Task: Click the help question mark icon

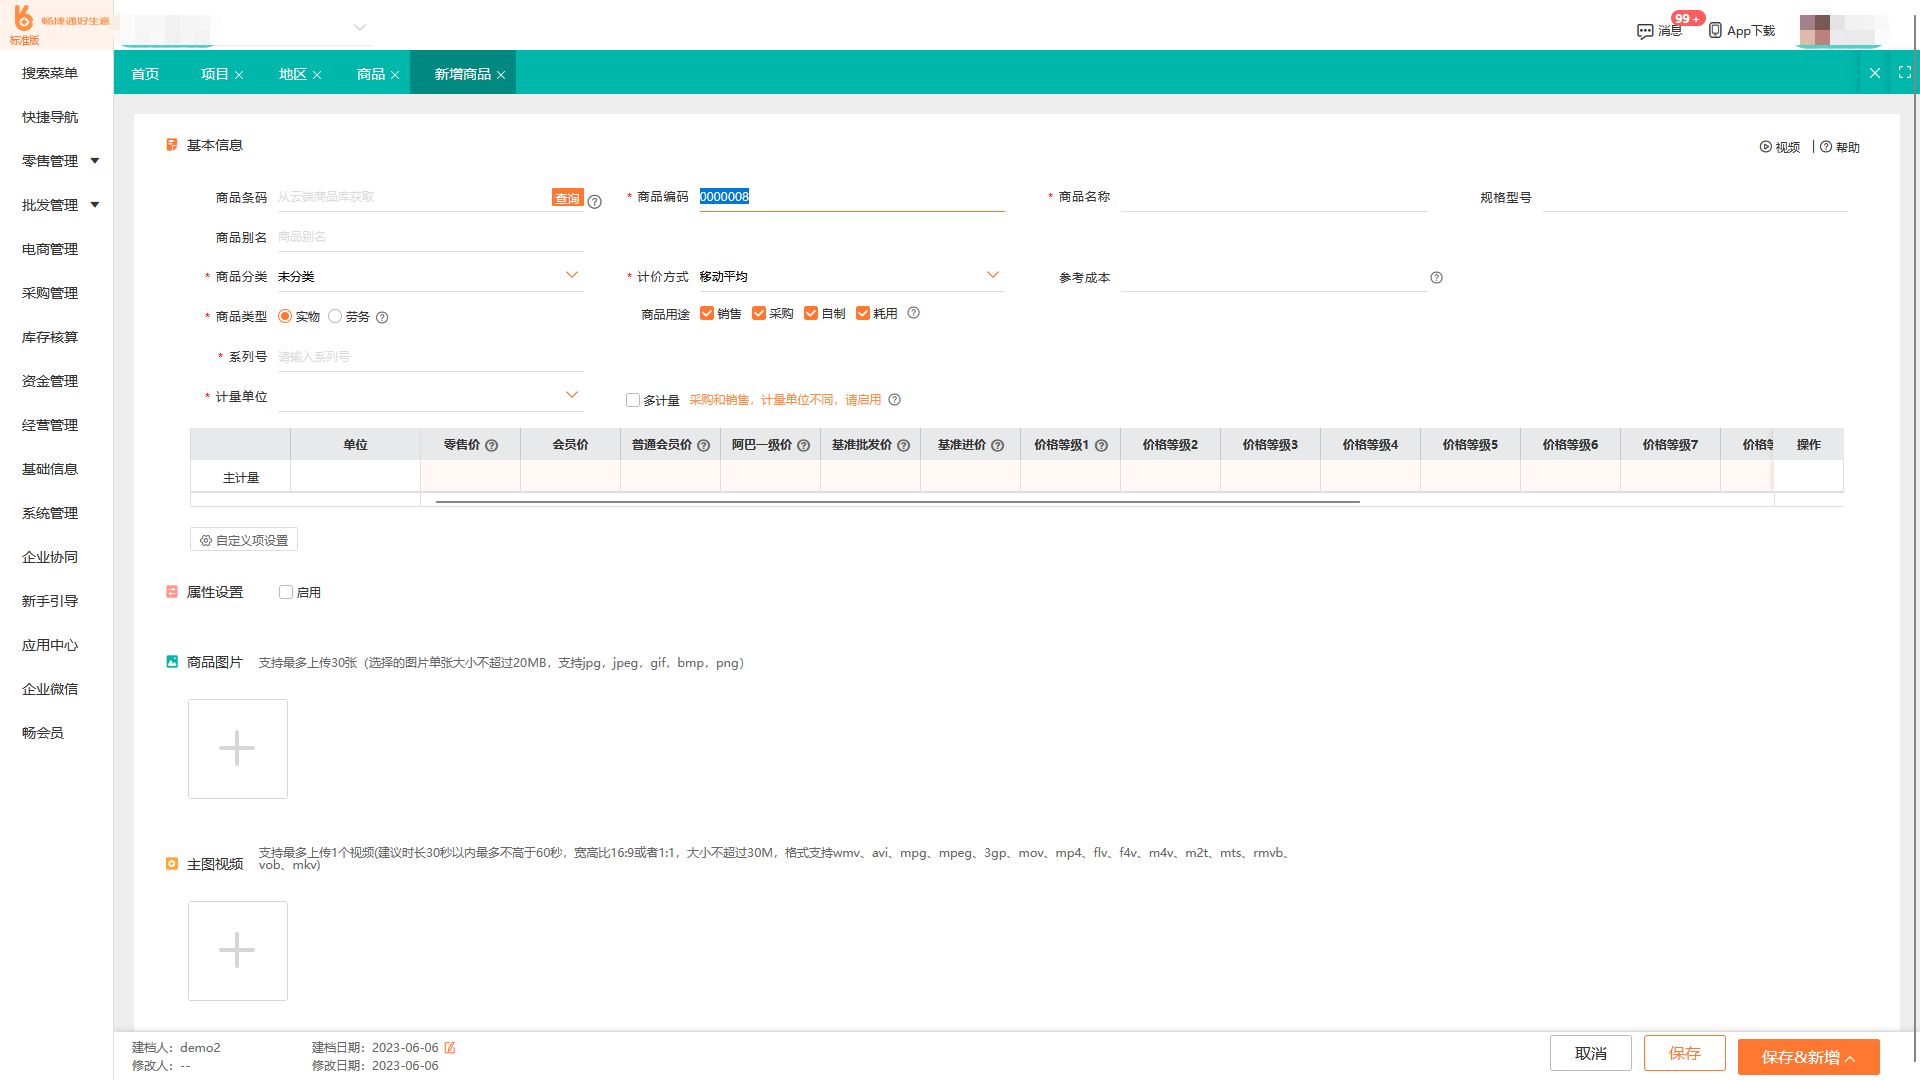Action: click(1824, 146)
